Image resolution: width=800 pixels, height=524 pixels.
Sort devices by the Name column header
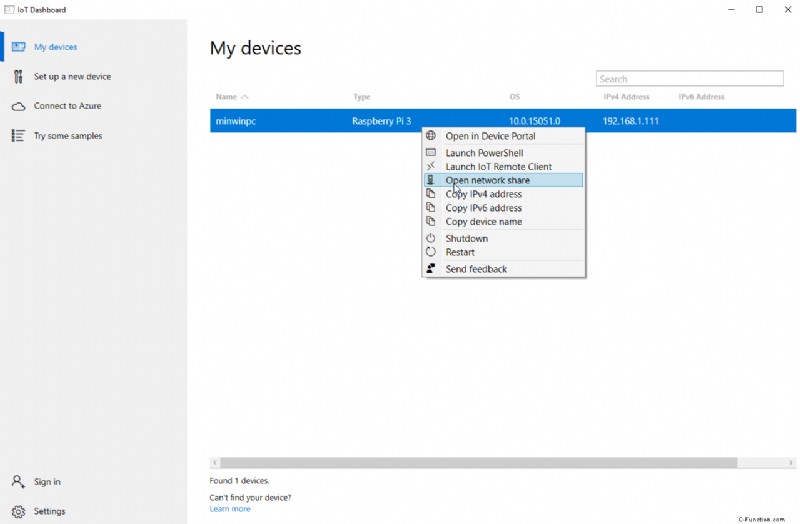(x=227, y=97)
